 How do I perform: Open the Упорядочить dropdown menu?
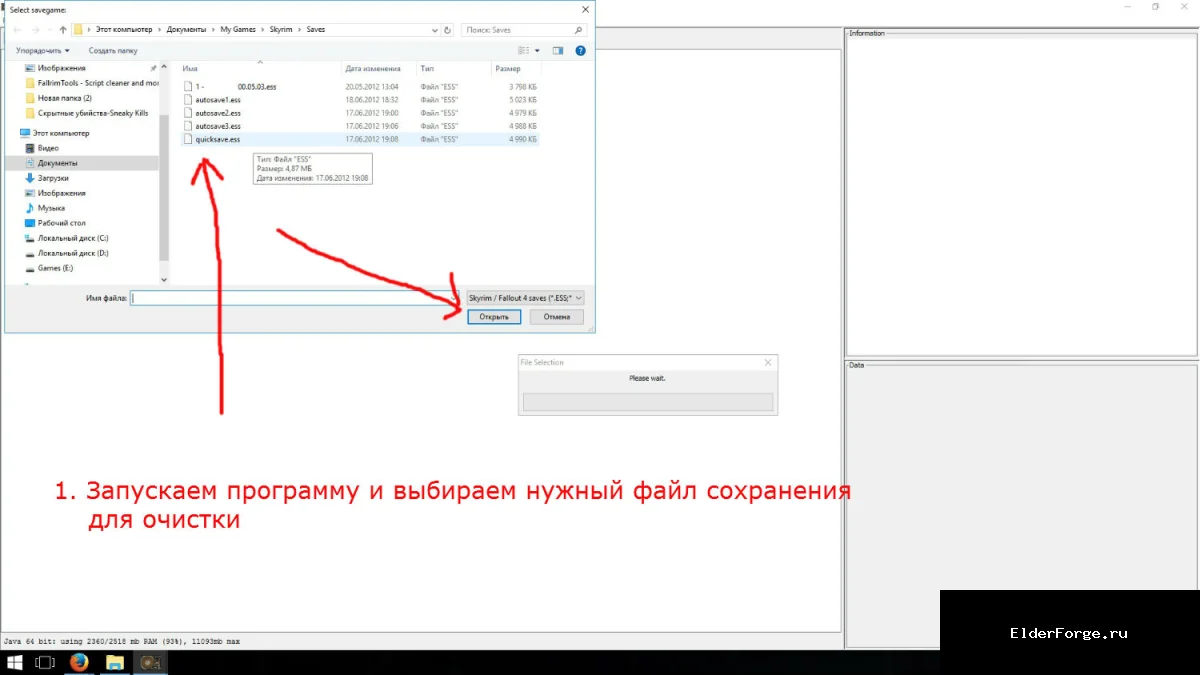click(43, 50)
